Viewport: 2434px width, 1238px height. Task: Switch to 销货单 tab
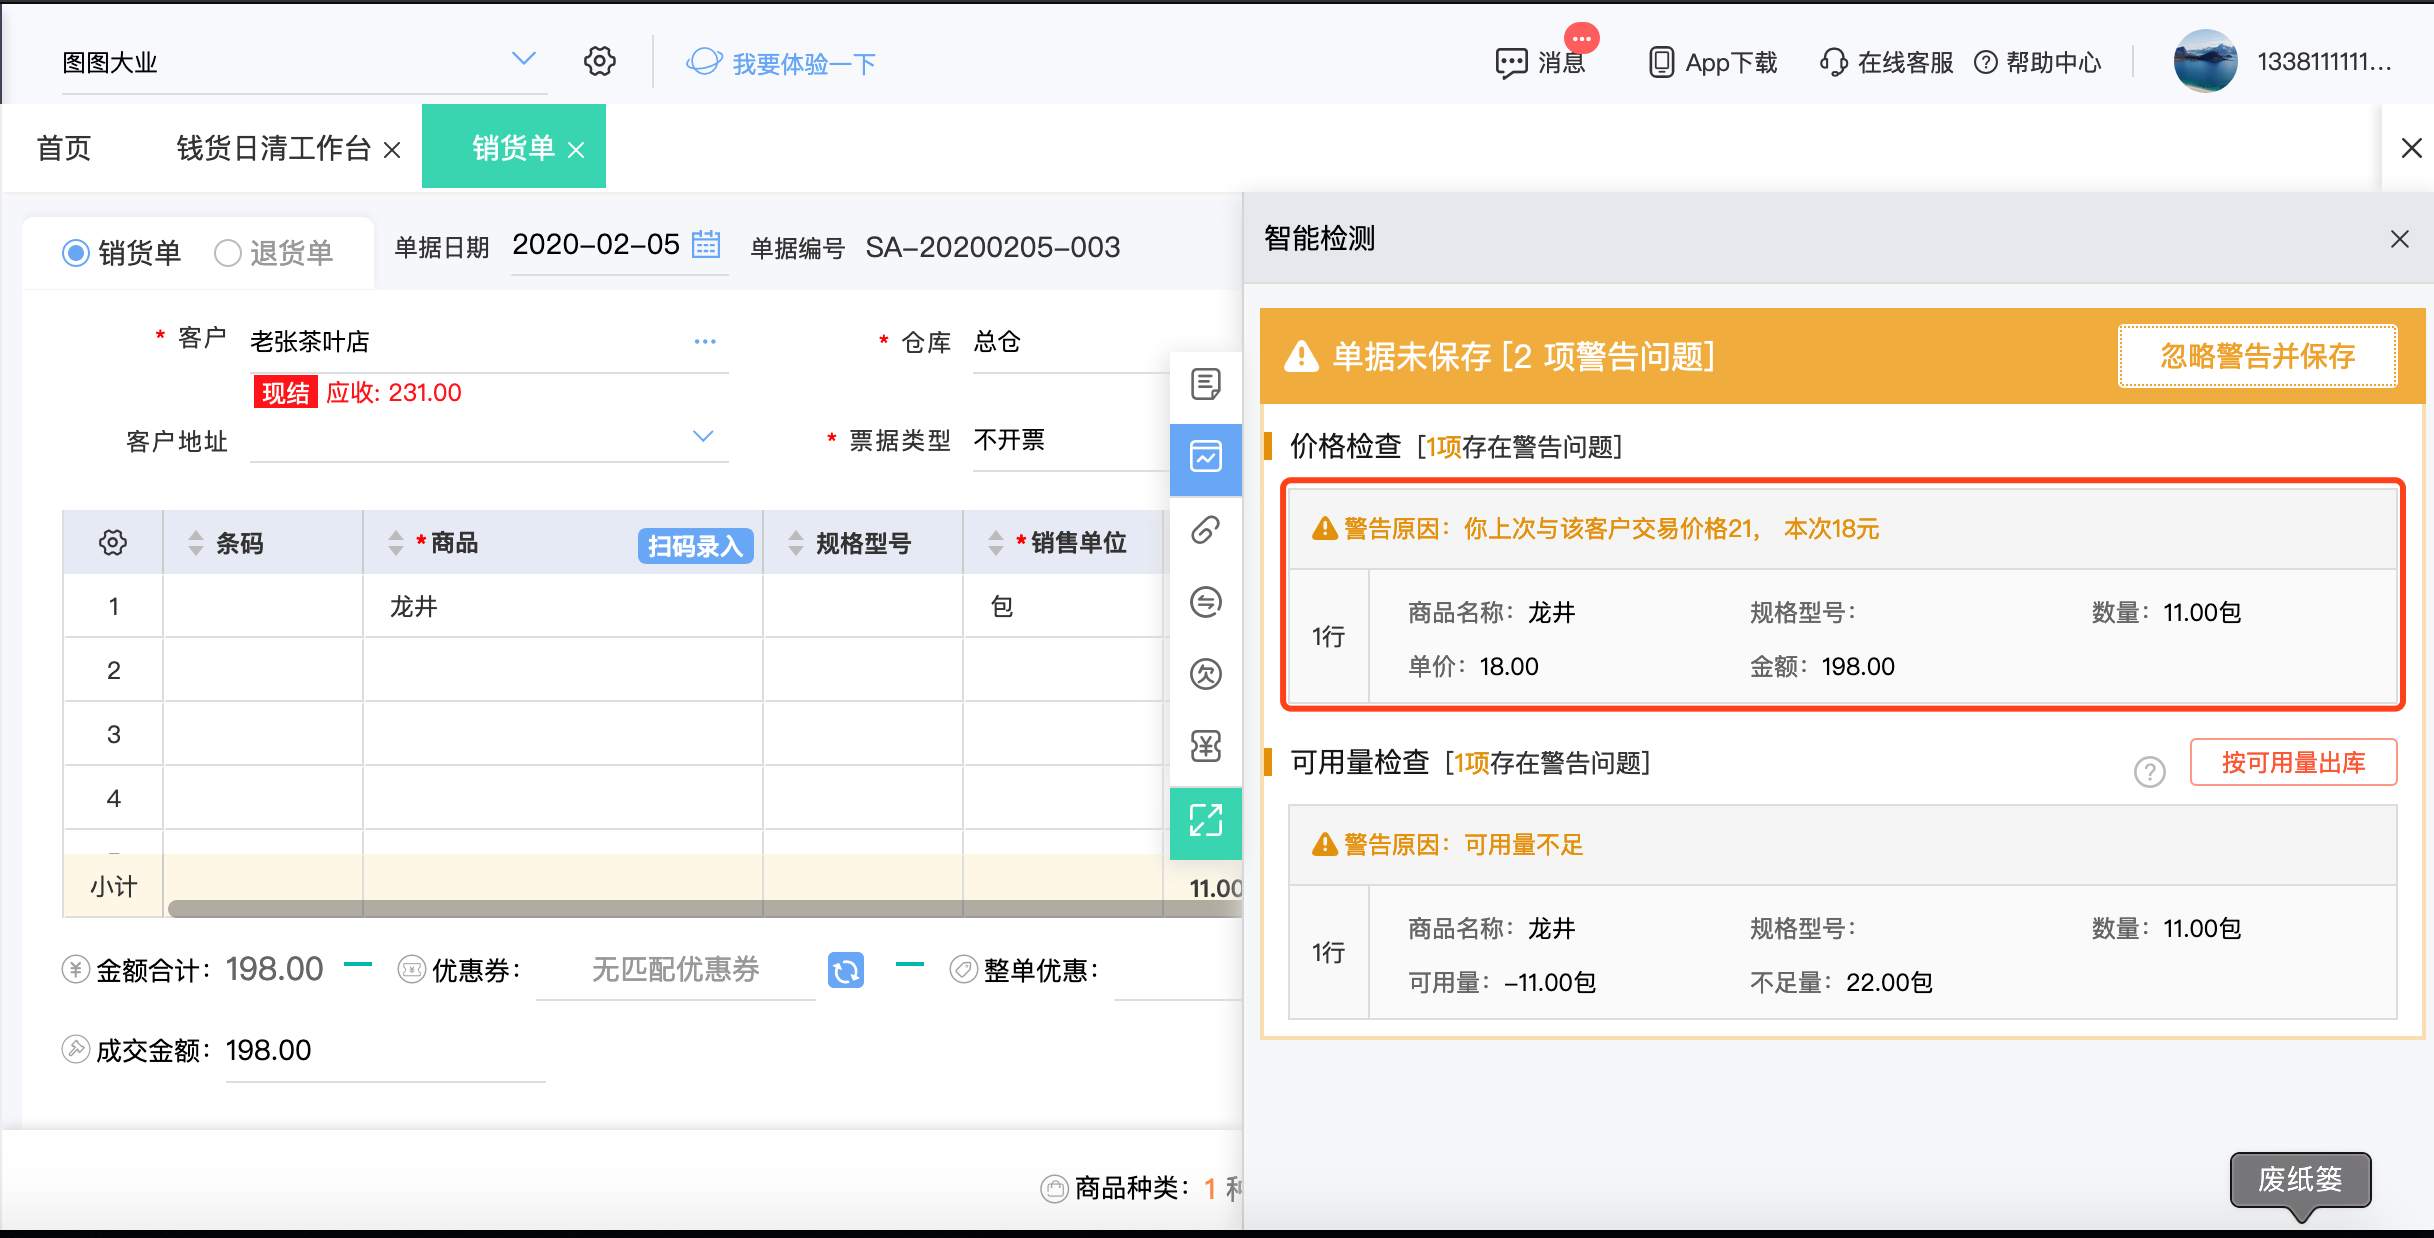tap(515, 148)
